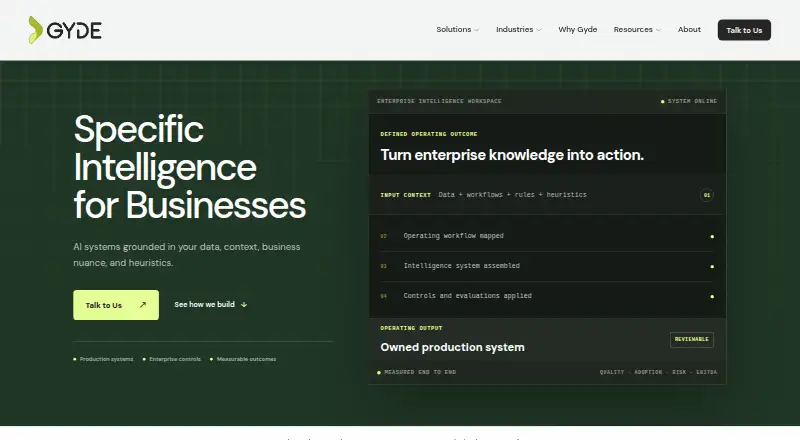Click the 01 badge in Input Context row
This screenshot has width=800, height=440.
click(x=707, y=195)
